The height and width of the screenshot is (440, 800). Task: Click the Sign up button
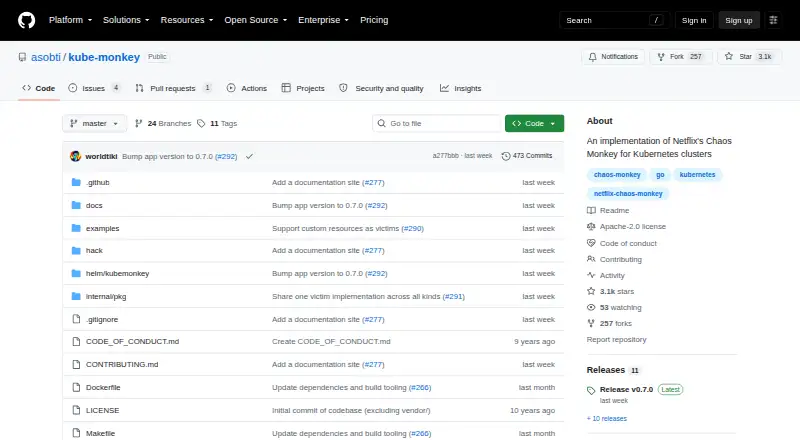[x=739, y=20]
